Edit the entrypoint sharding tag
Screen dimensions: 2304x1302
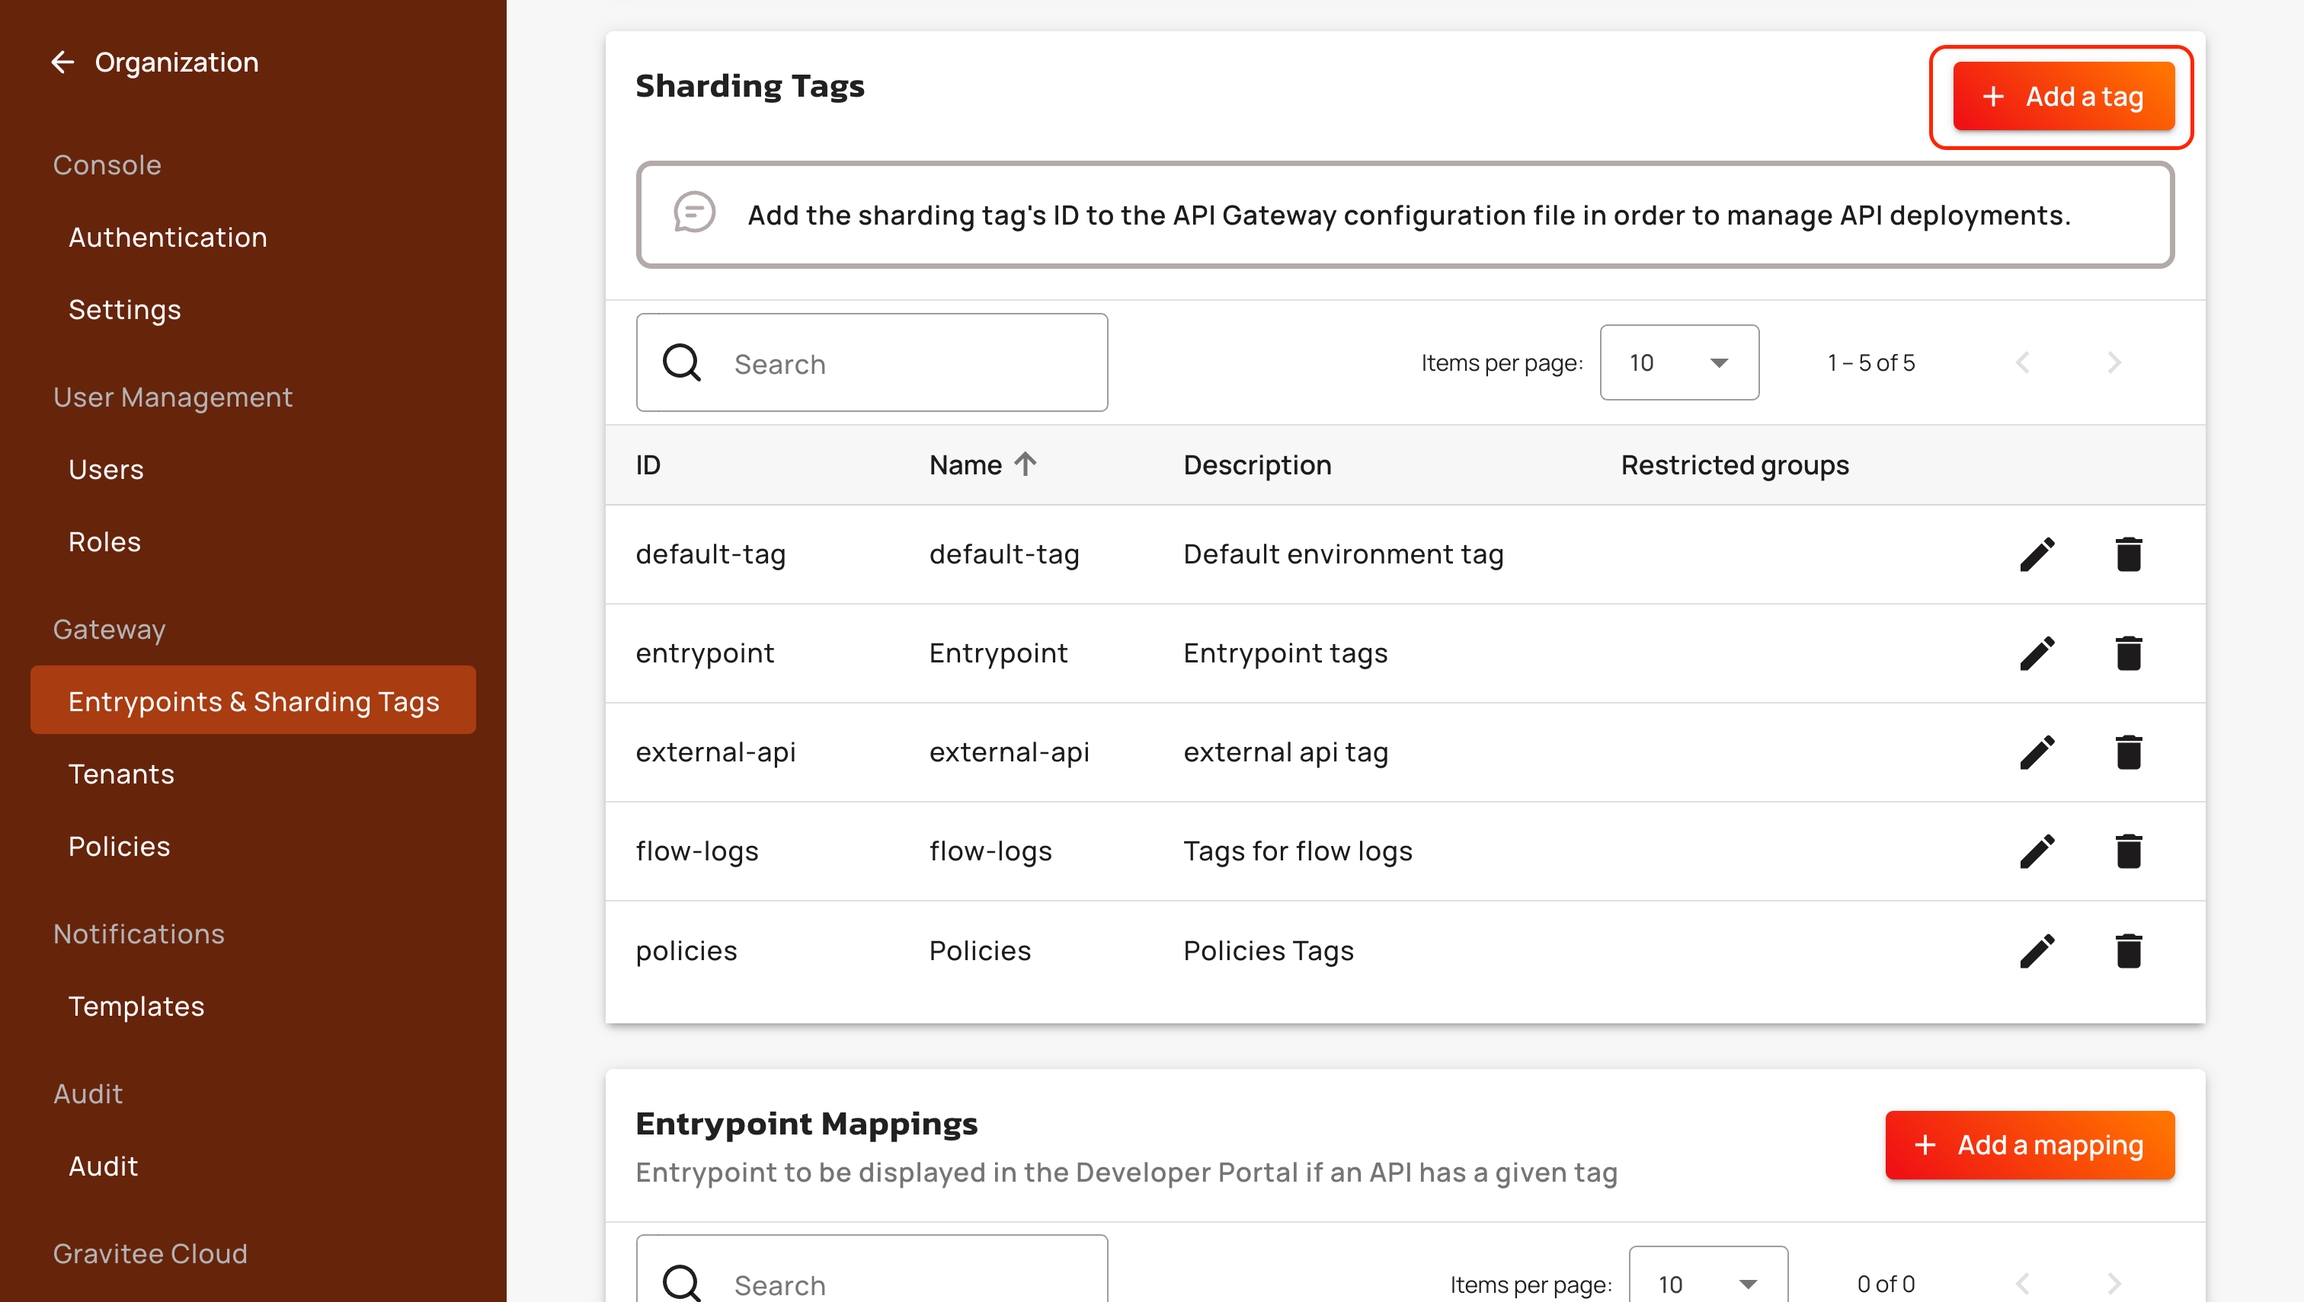[2037, 653]
